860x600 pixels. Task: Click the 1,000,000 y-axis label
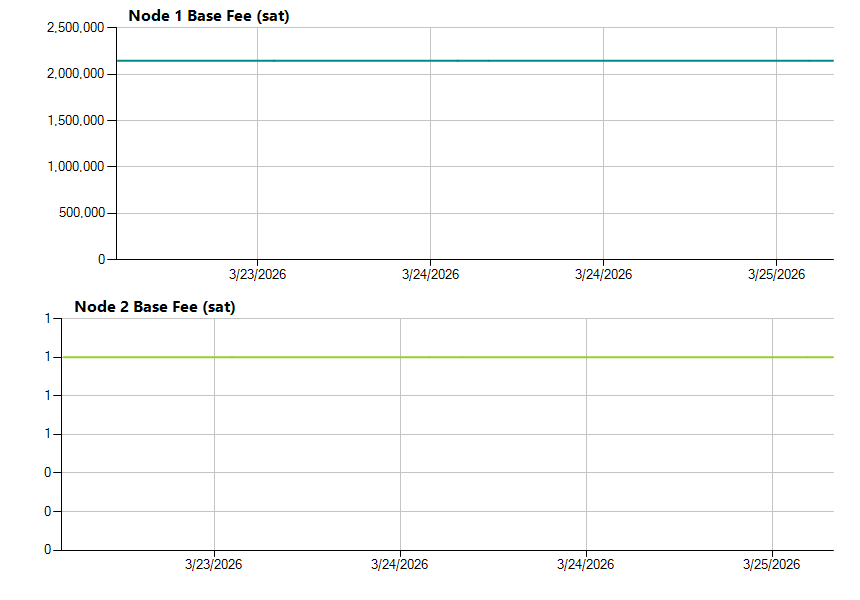point(76,167)
